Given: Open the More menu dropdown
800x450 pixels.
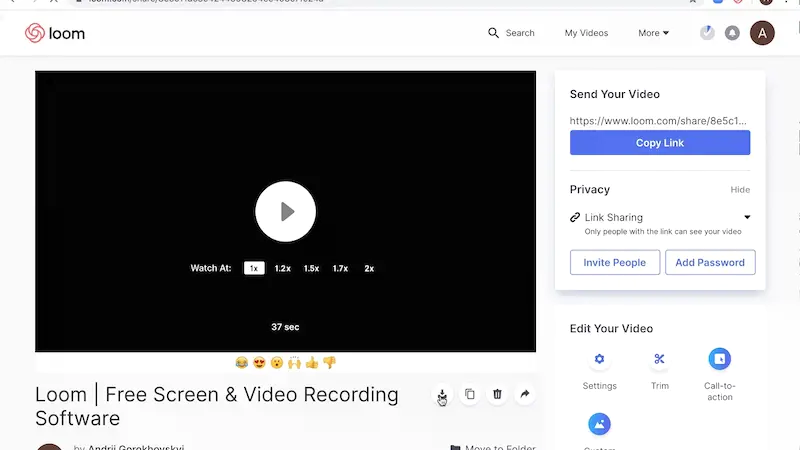Looking at the screenshot, I should [653, 33].
